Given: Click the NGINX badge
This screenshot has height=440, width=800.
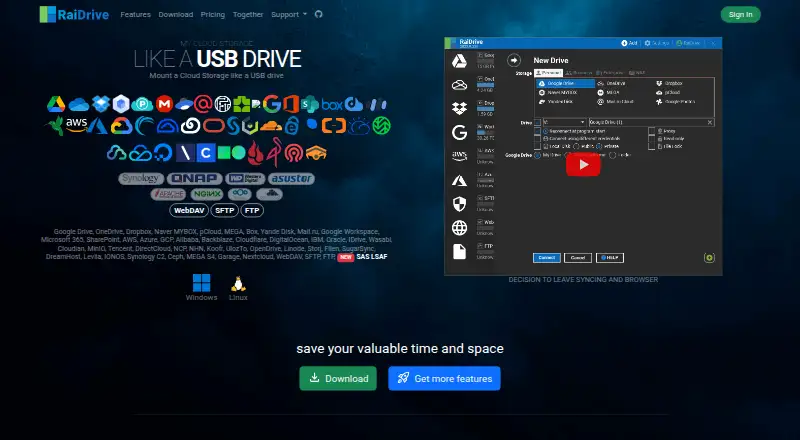Looking at the screenshot, I should click(207, 194).
